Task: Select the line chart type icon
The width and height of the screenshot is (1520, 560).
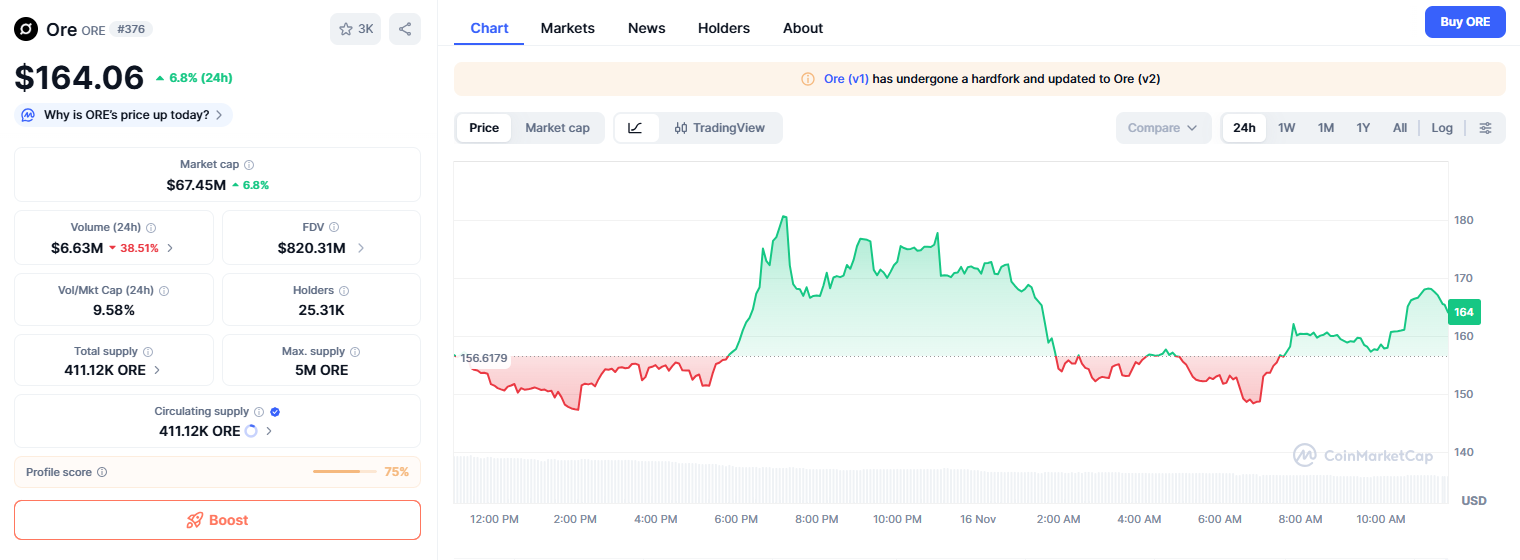Action: [636, 128]
